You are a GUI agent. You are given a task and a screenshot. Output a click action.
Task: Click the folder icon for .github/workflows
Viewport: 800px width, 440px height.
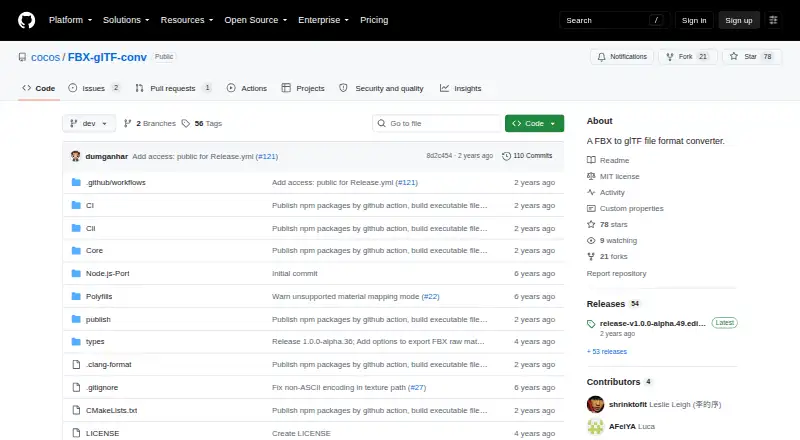pos(76,182)
